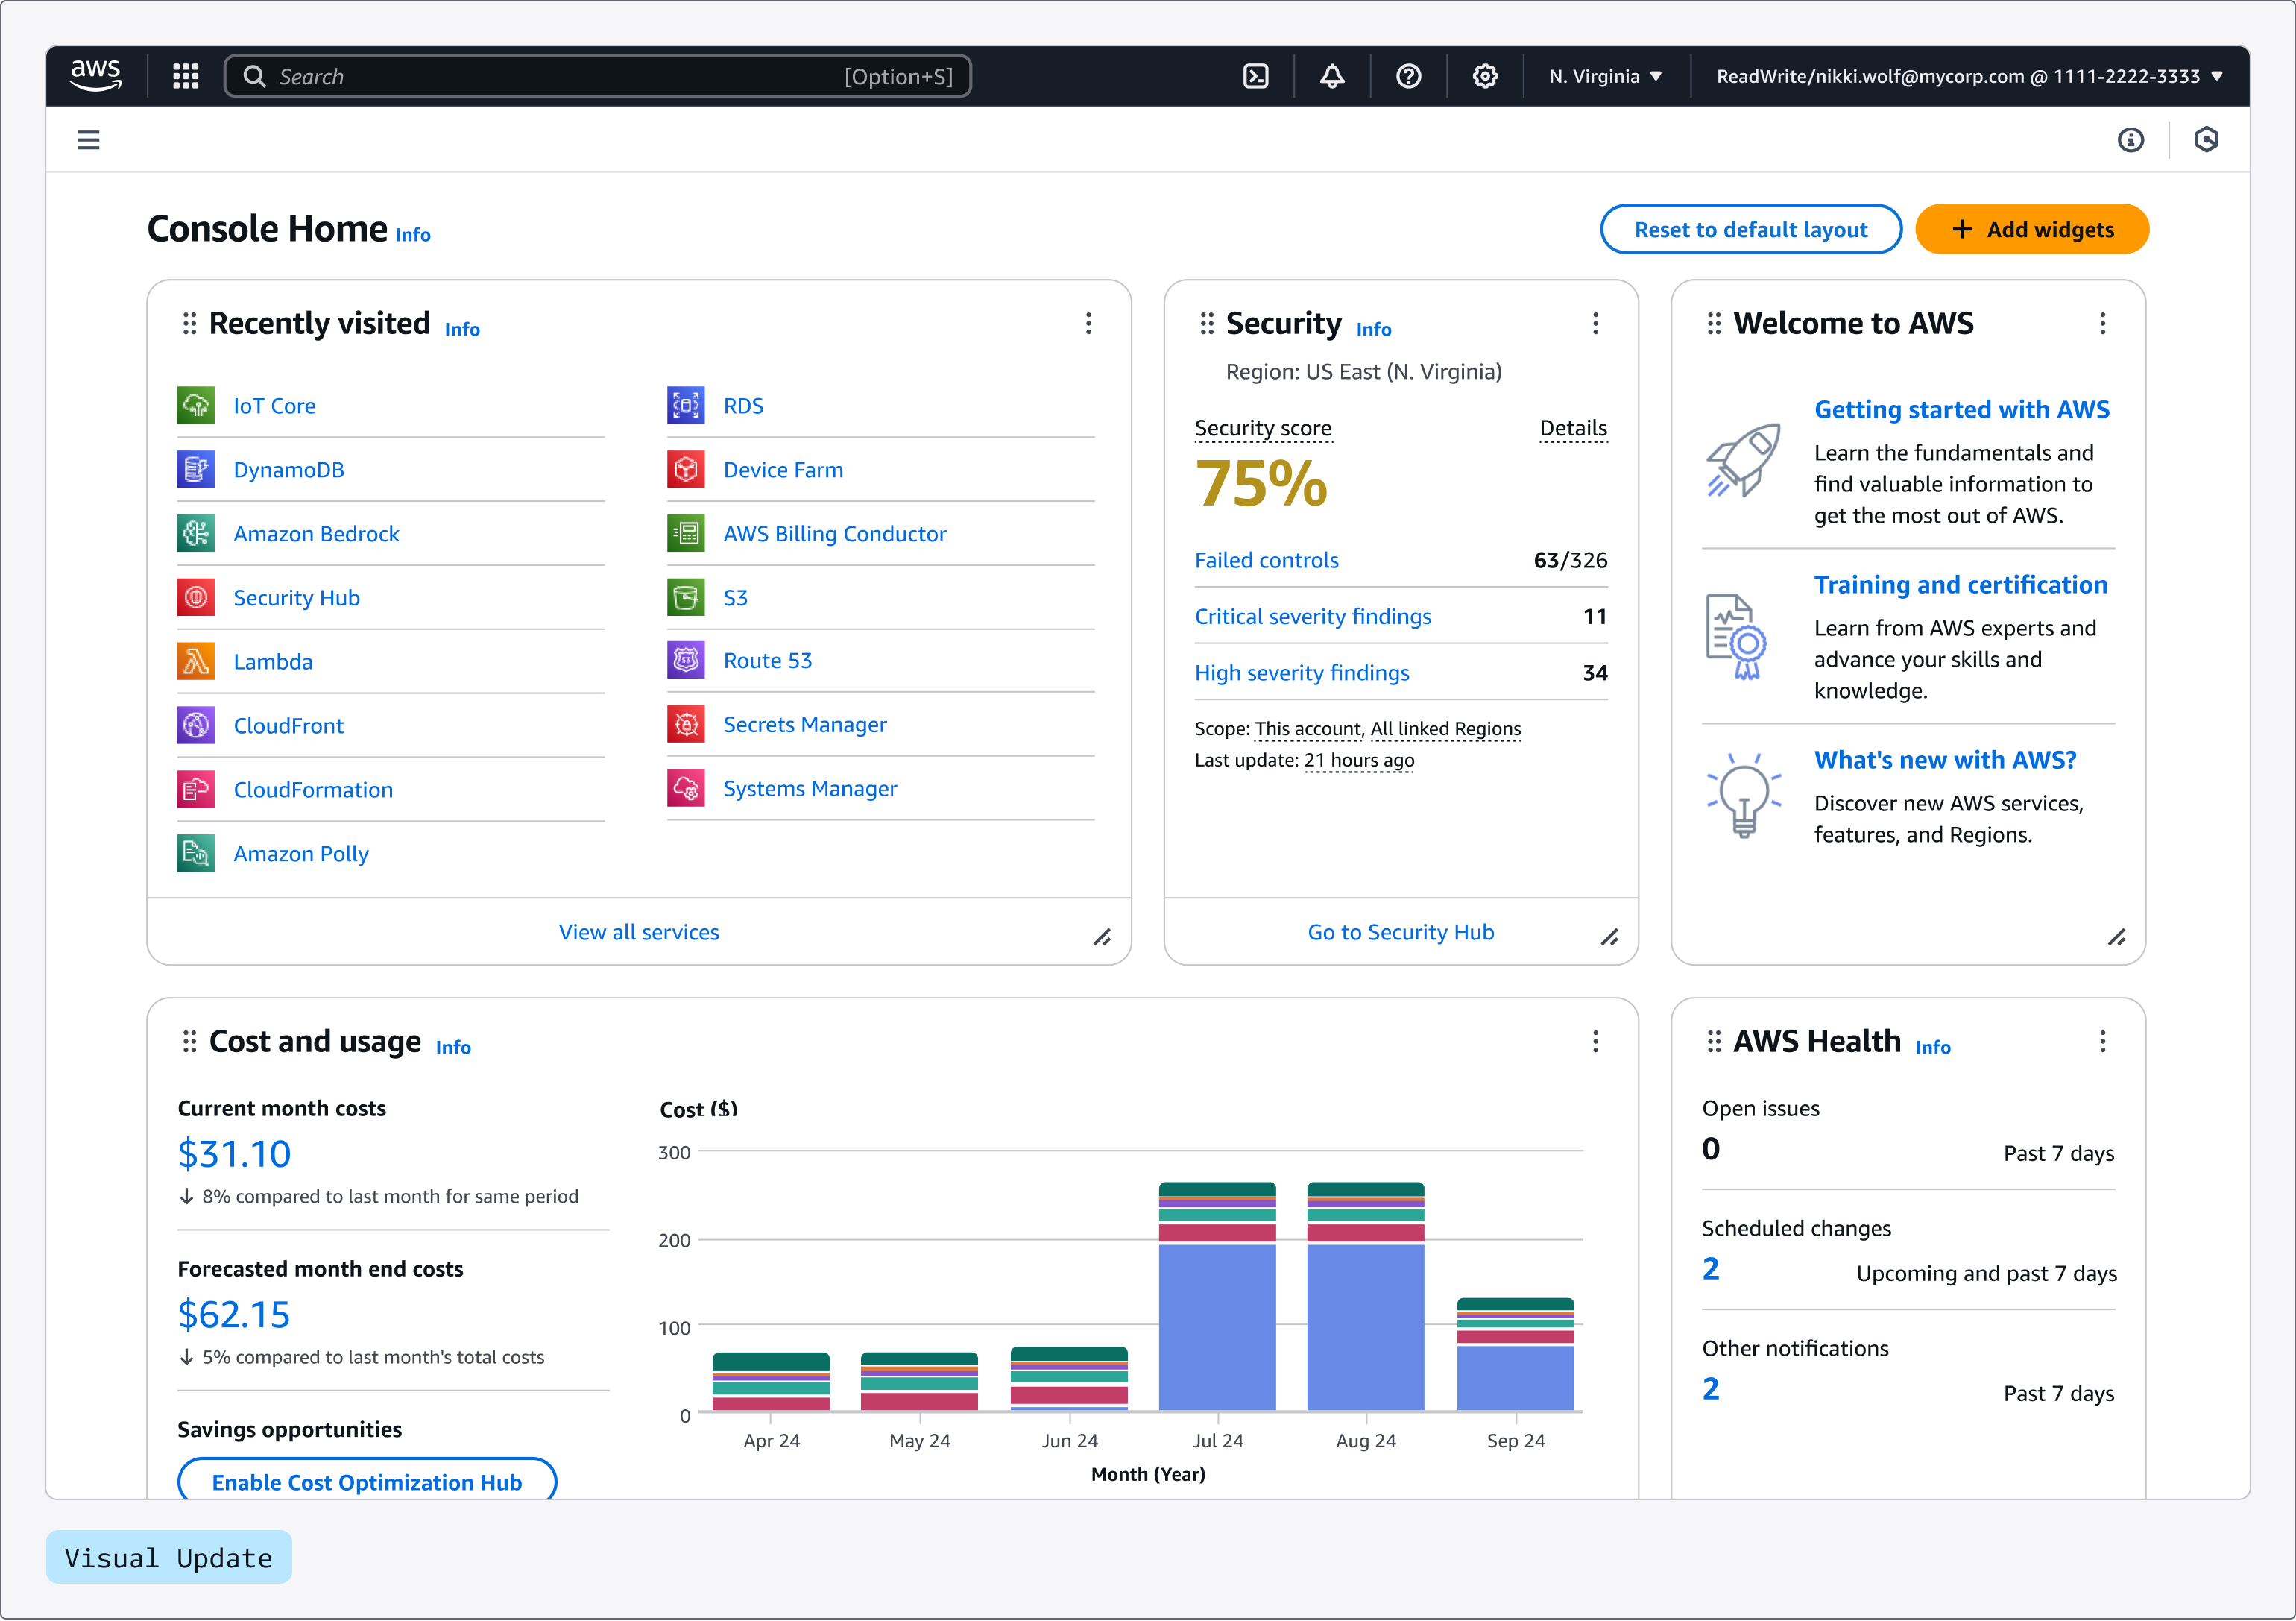Click Go to Security Hub link

tap(1400, 931)
